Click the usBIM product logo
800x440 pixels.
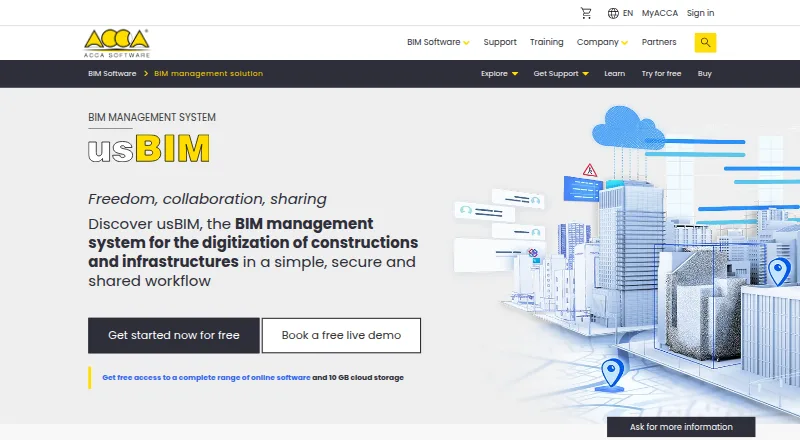click(x=149, y=149)
